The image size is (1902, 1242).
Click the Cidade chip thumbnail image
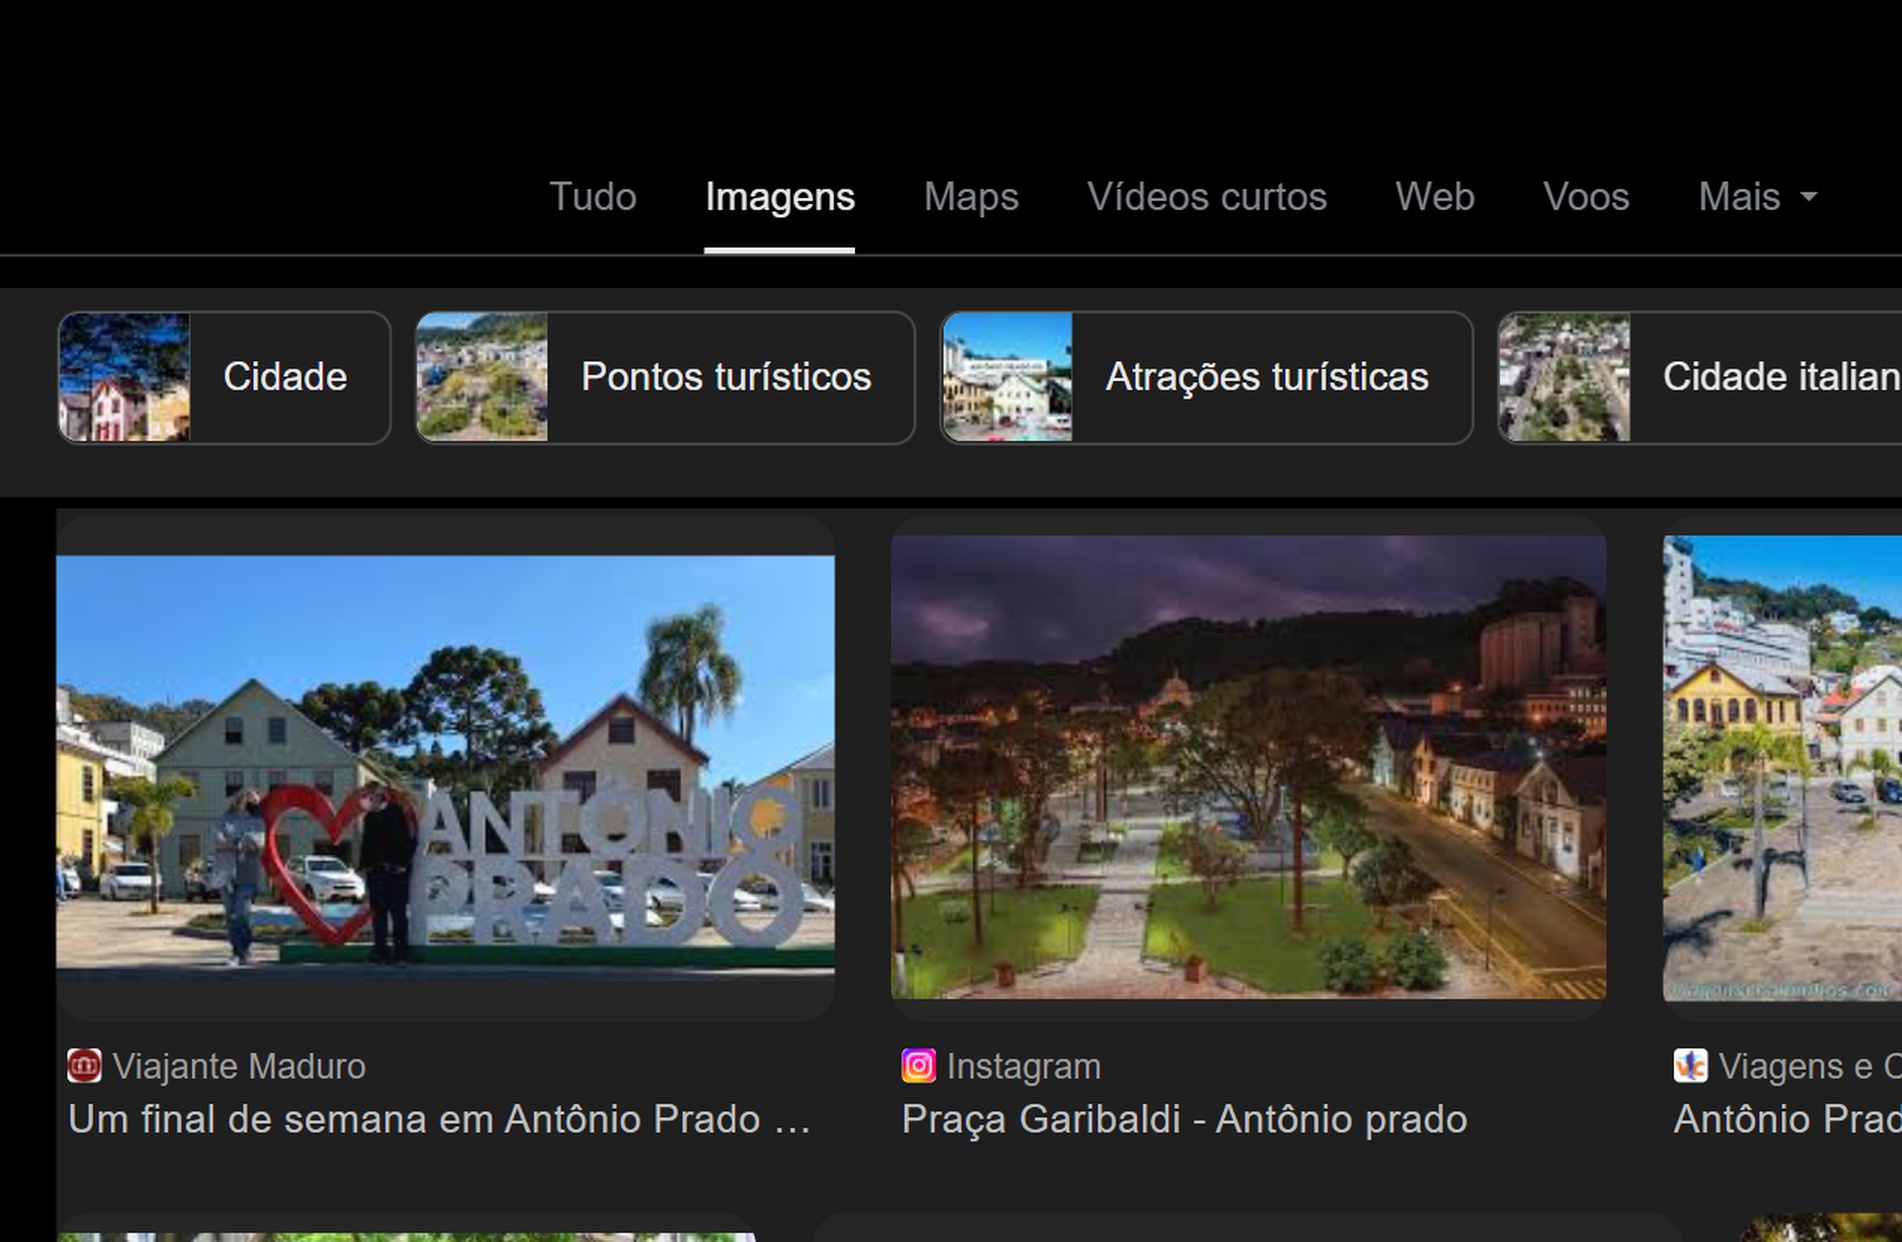tap(125, 377)
